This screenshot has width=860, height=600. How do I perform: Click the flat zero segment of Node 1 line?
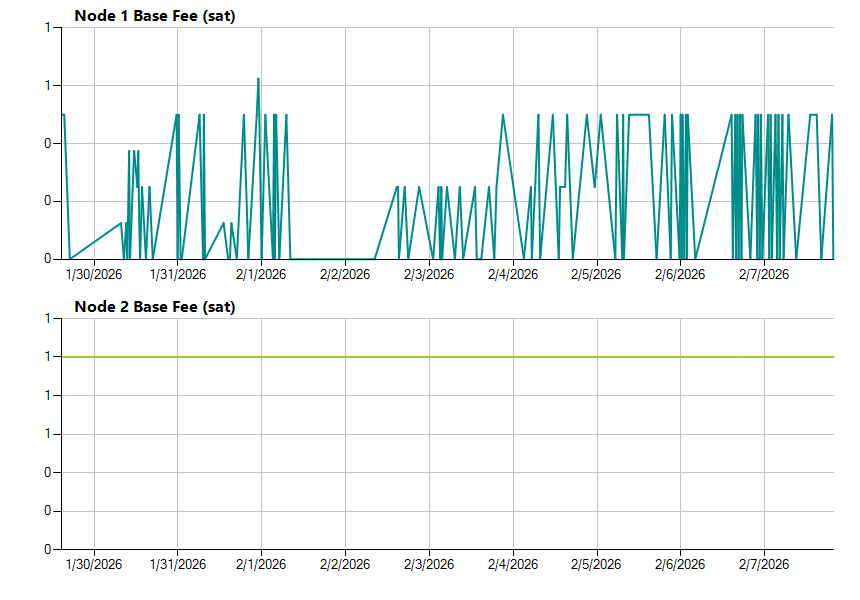(x=332, y=259)
